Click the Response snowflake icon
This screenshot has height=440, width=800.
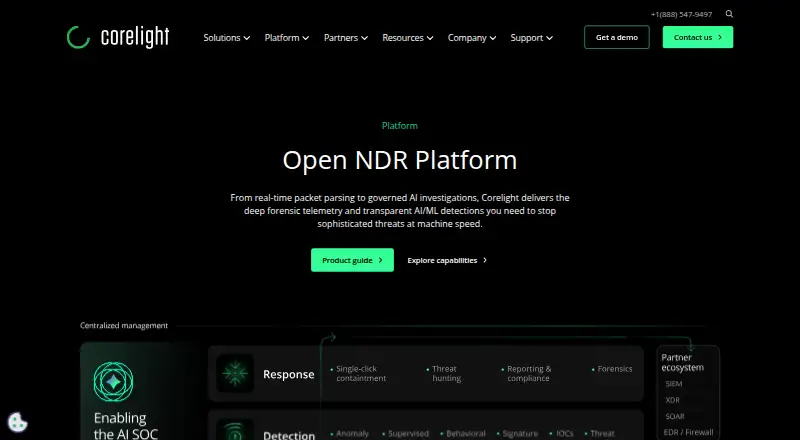click(235, 373)
